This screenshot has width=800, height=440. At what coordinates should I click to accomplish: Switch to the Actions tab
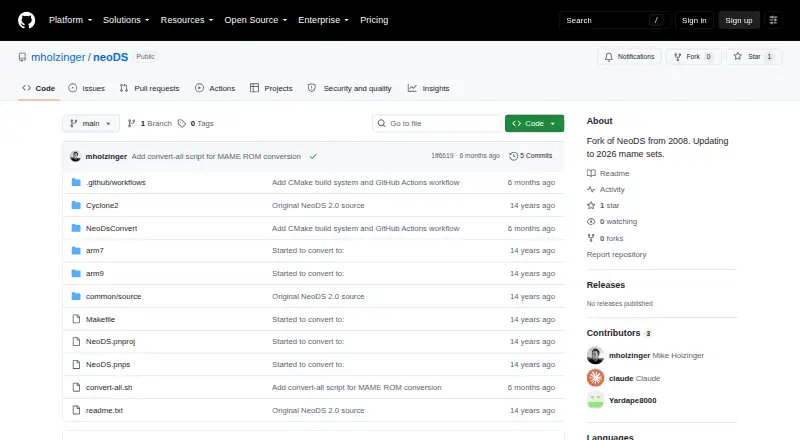(x=215, y=88)
